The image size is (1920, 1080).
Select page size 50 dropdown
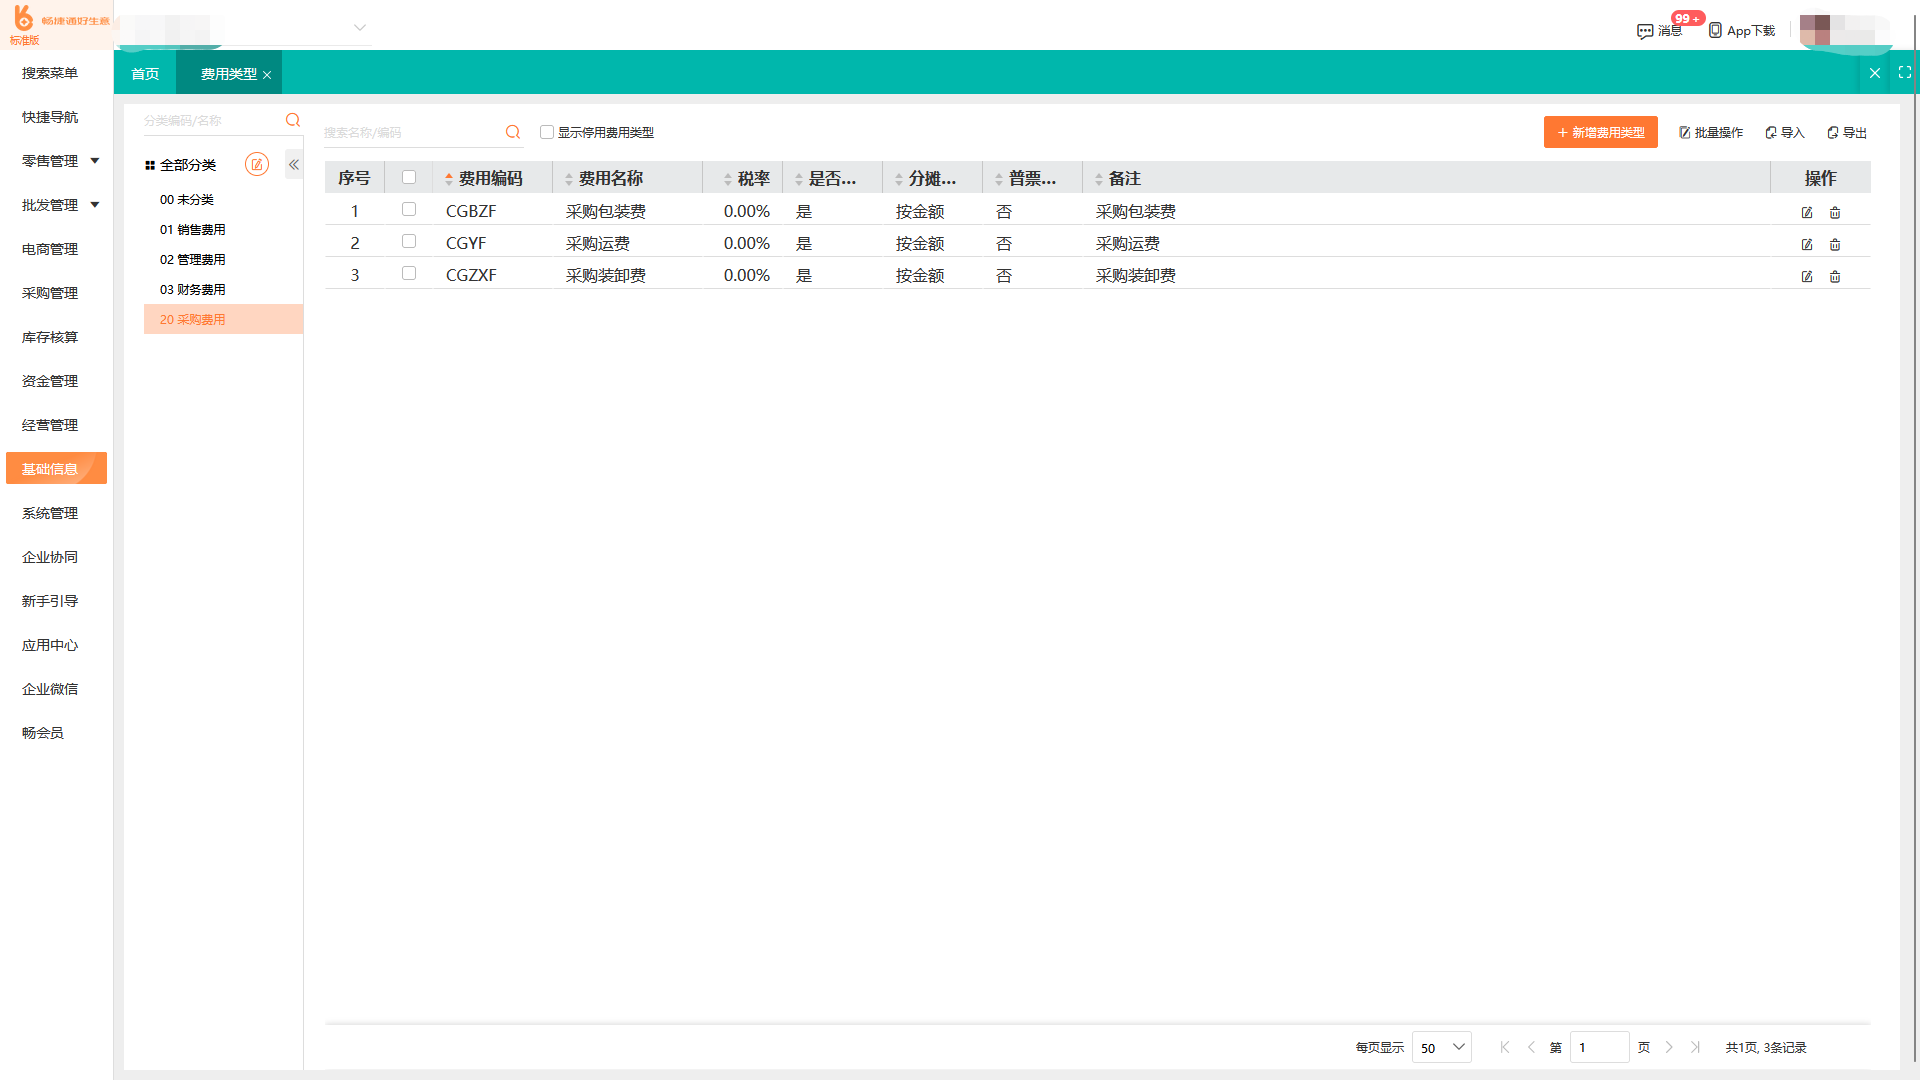[x=1440, y=1047]
